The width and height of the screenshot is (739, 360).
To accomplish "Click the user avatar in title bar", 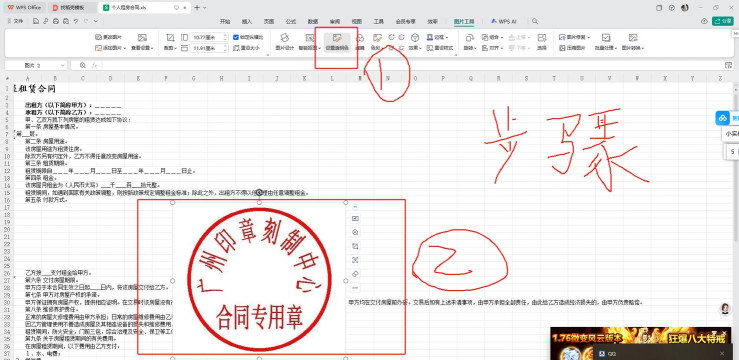I will point(685,8).
